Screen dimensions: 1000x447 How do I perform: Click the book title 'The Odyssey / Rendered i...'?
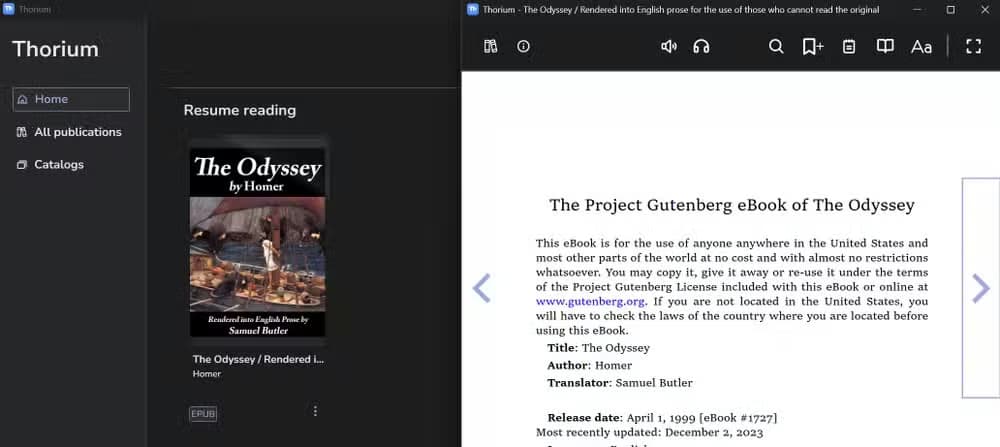[258, 359]
